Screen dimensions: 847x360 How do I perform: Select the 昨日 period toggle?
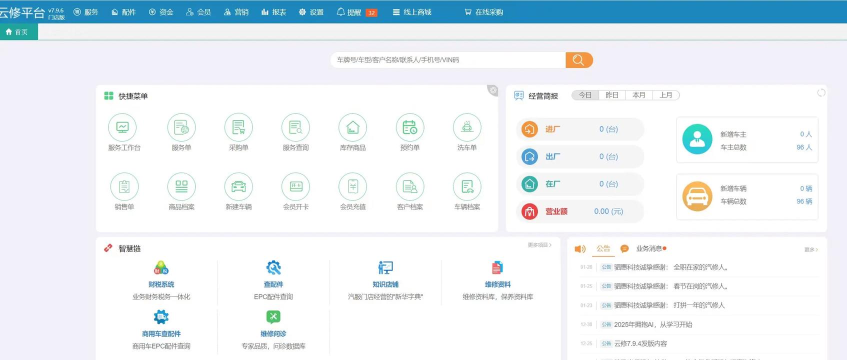(612, 95)
